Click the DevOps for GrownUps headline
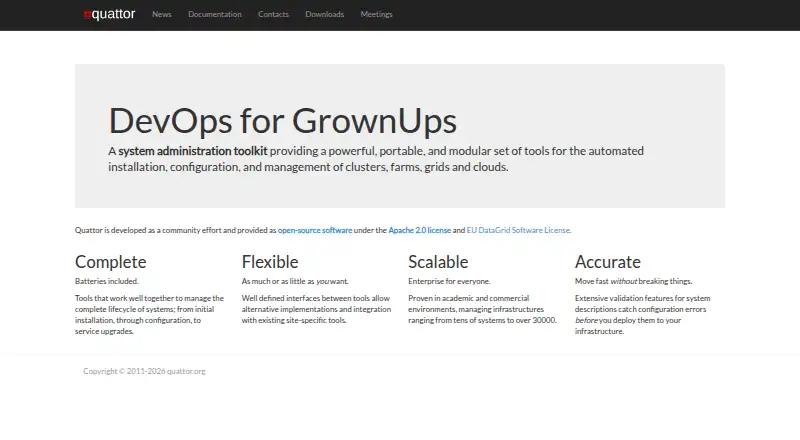The image size is (800, 440). pos(283,121)
